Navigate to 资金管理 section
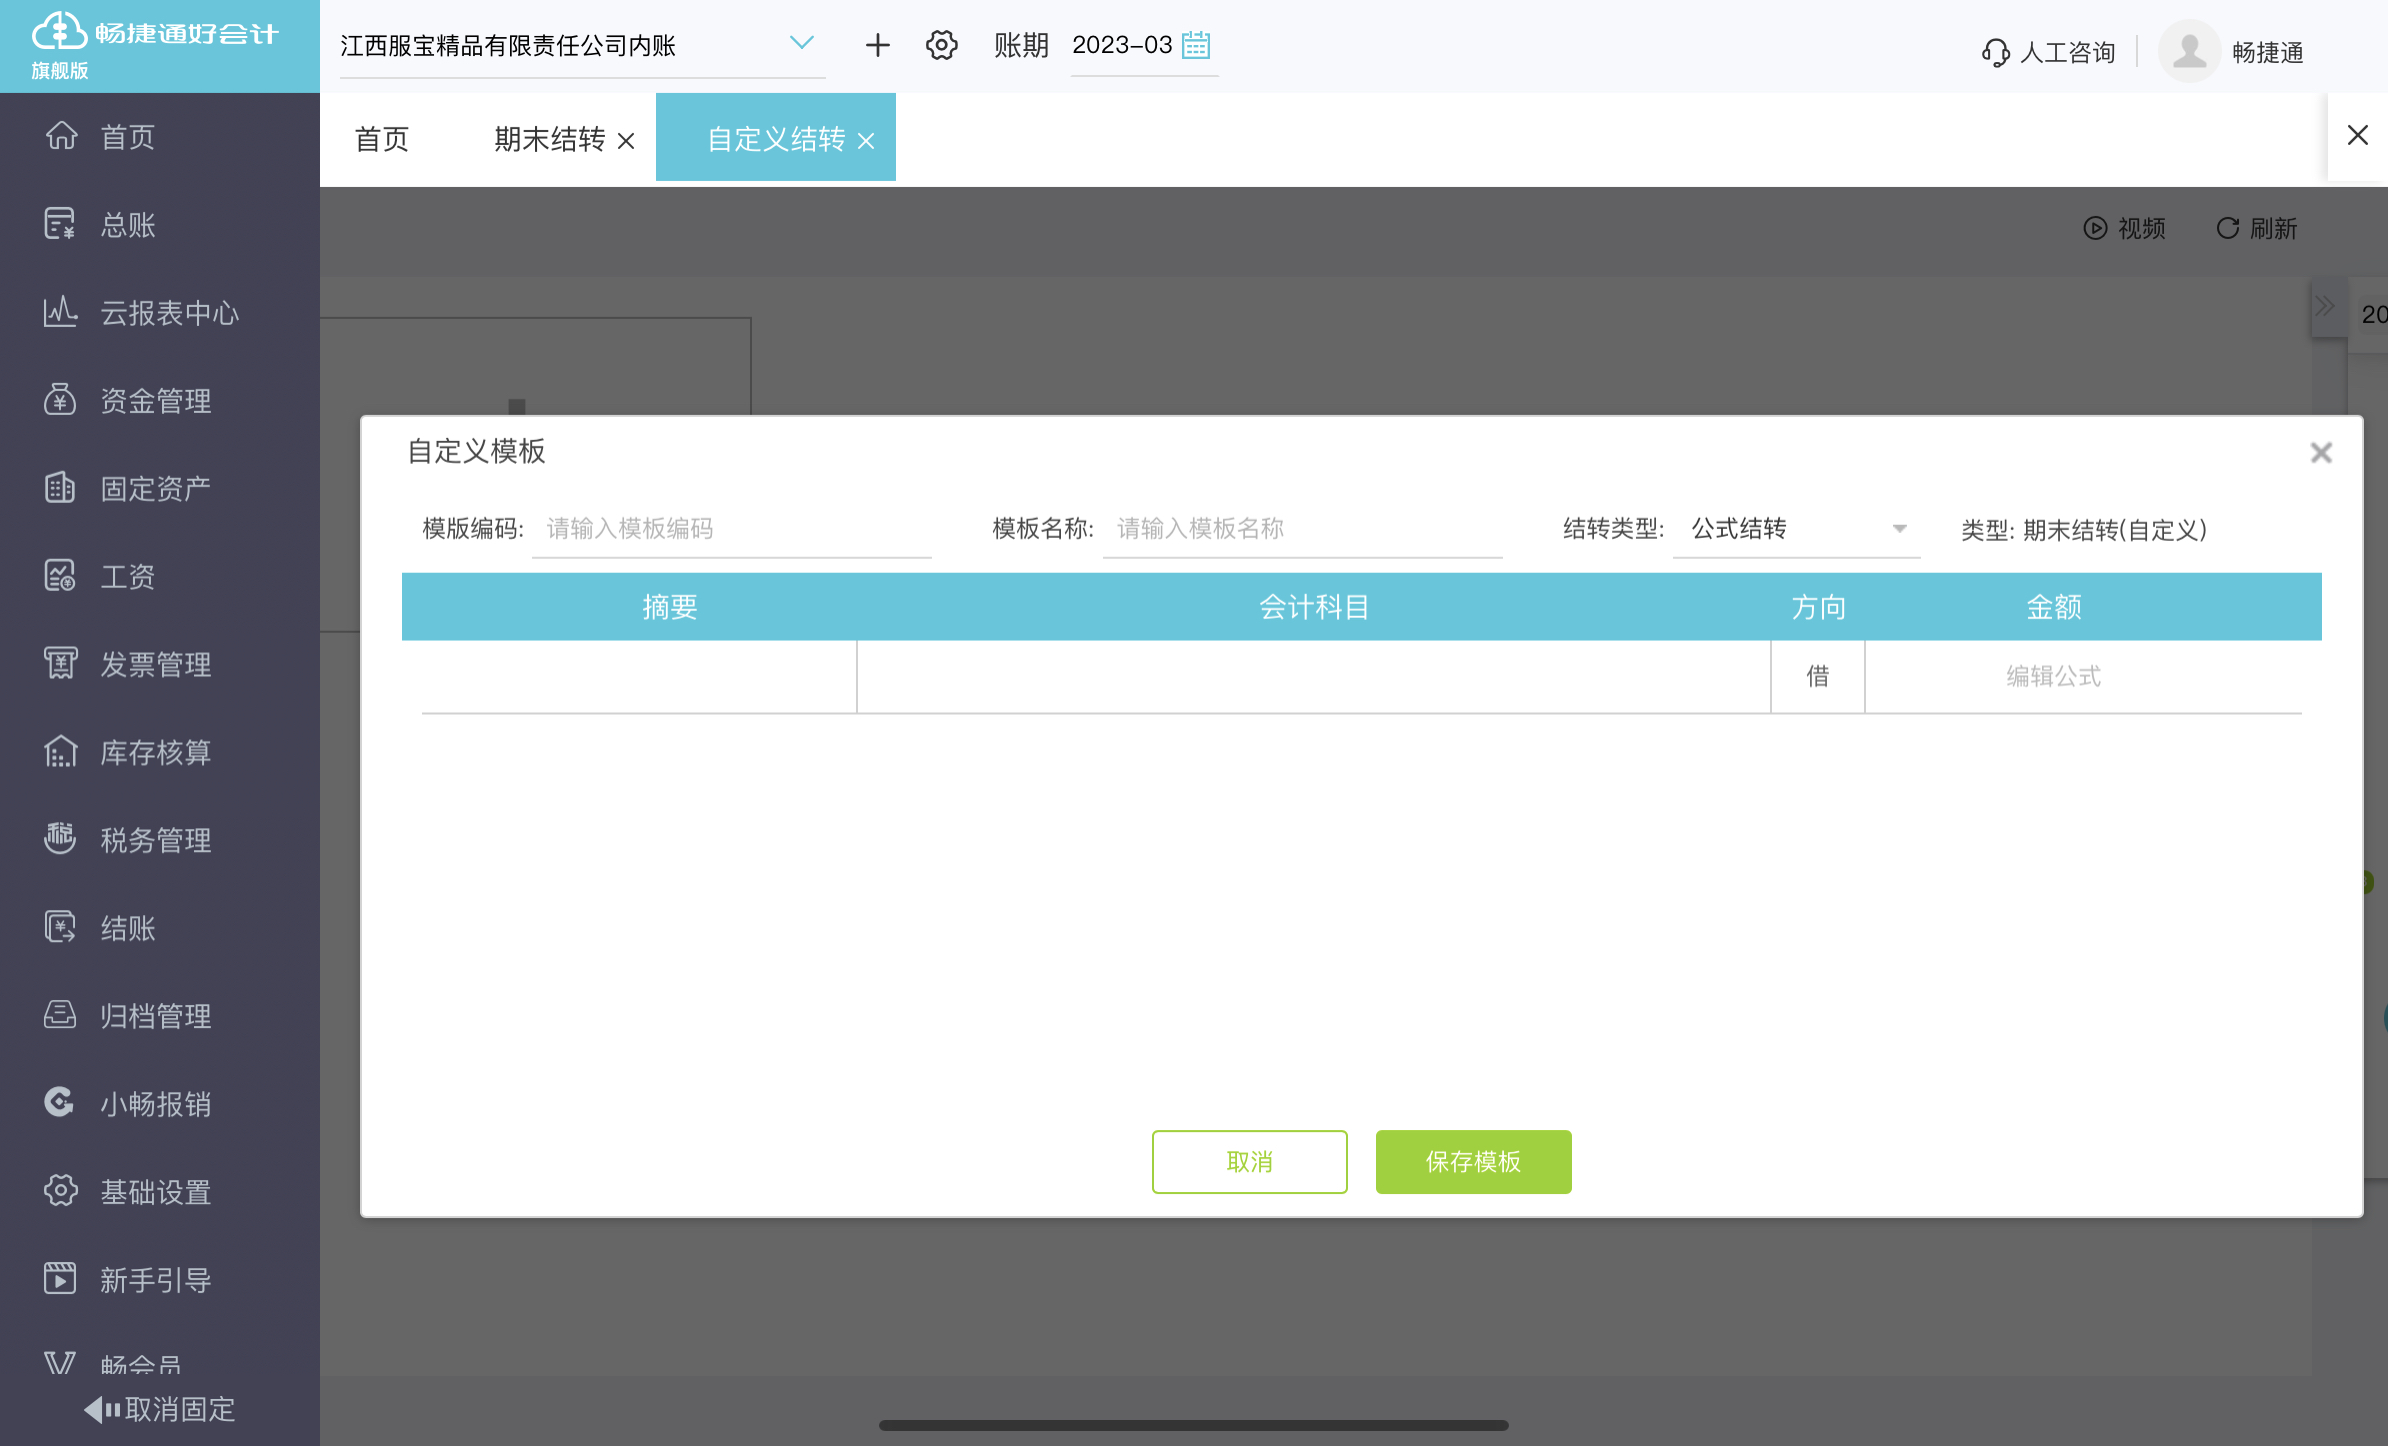Viewport: 2388px width, 1446px height. [x=159, y=399]
